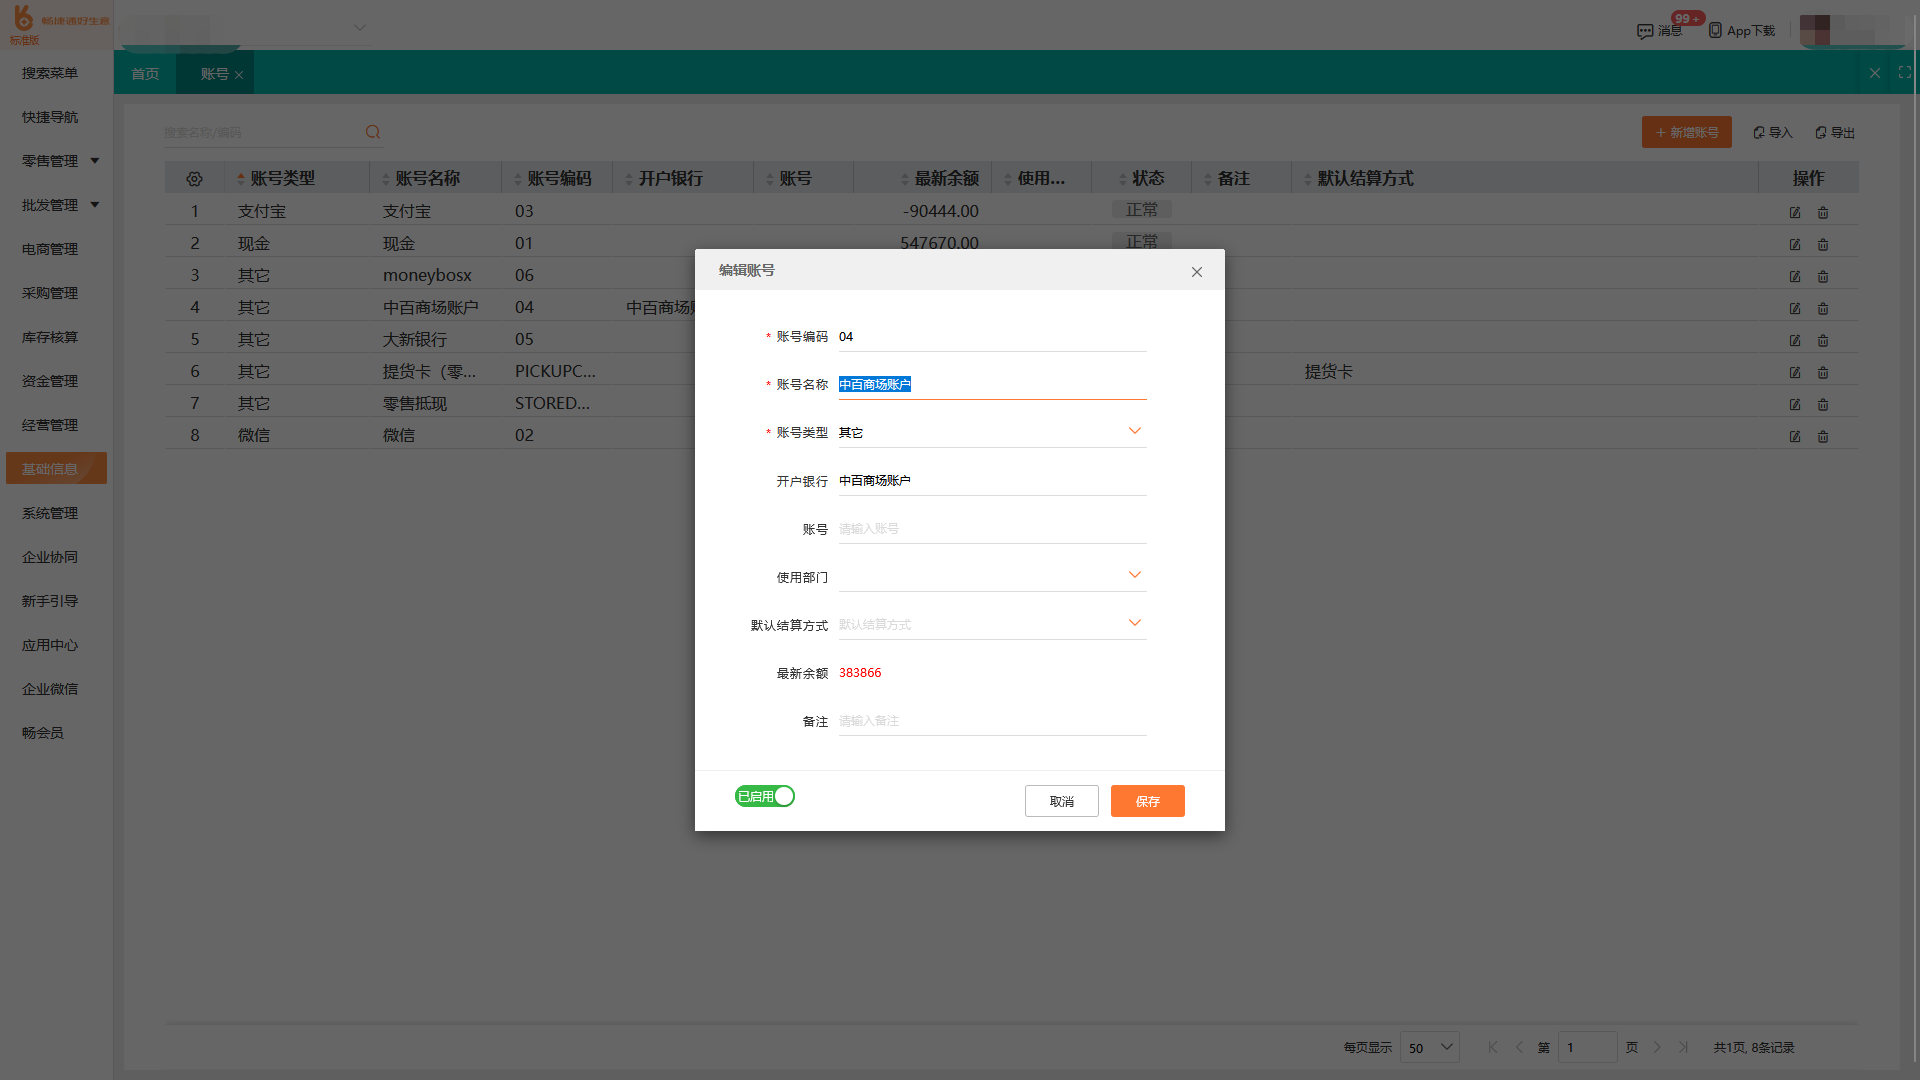The height and width of the screenshot is (1080, 1920).
Task: Toggle the 已启用 switch off
Action: [765, 795]
